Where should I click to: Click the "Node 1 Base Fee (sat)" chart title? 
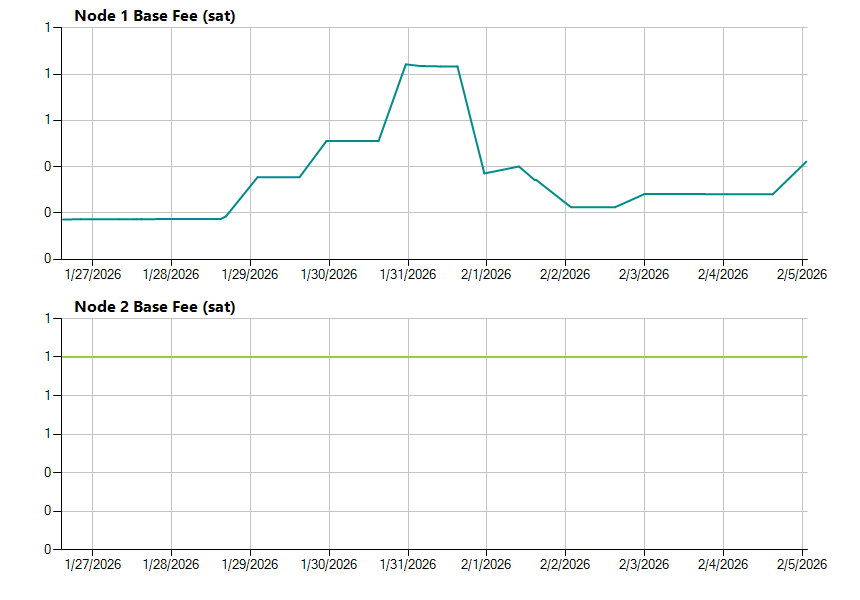[x=155, y=15]
